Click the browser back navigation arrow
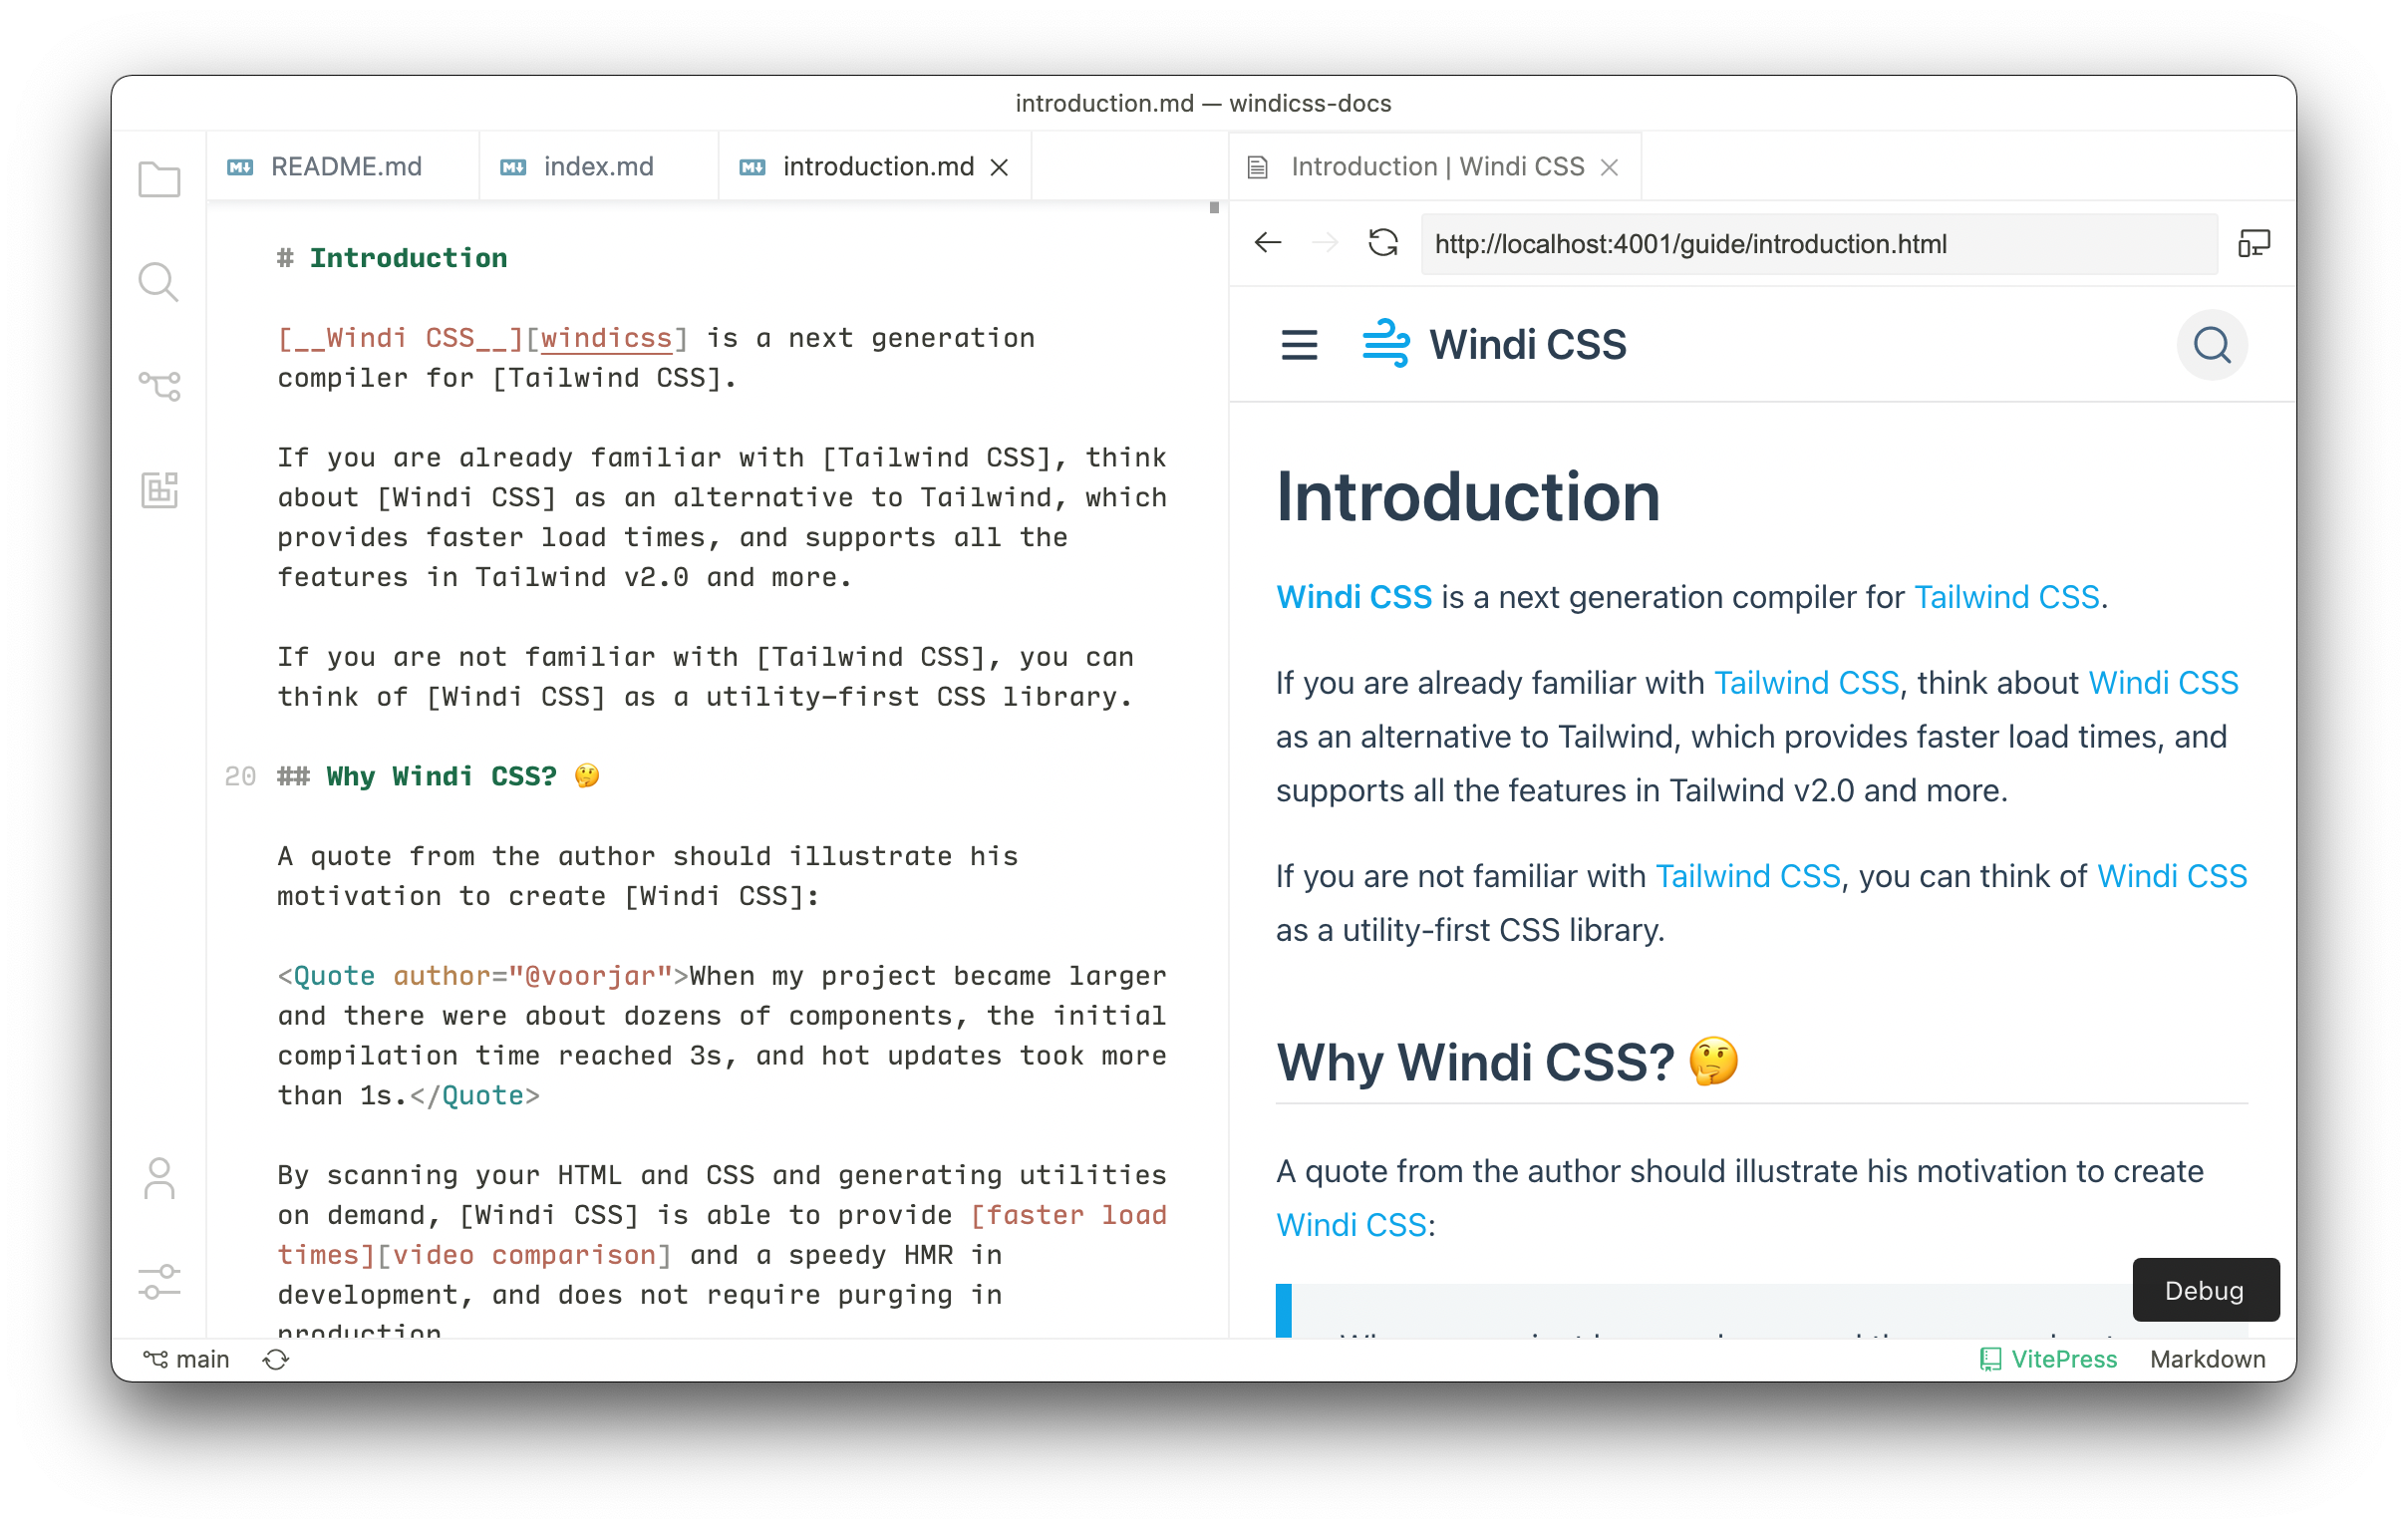This screenshot has height=1529, width=2408. [1269, 244]
